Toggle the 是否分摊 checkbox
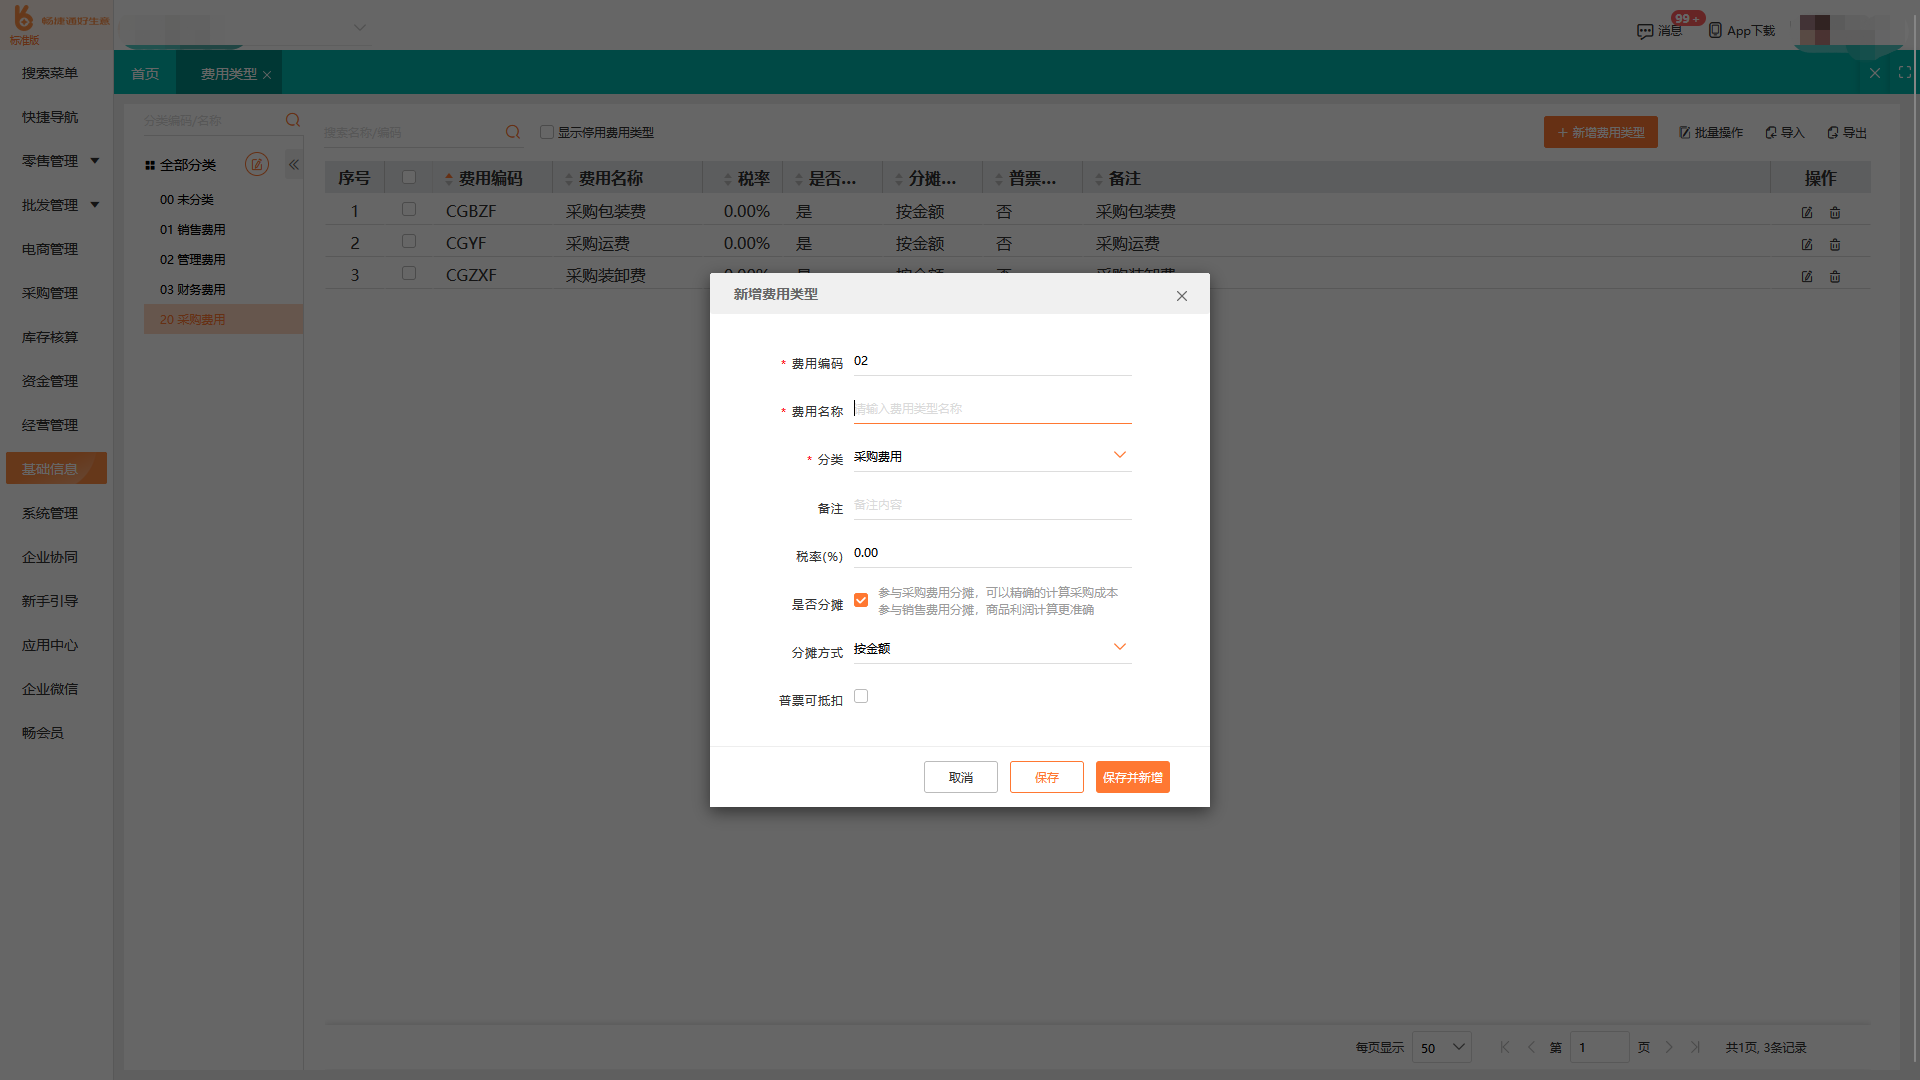The height and width of the screenshot is (1080, 1920). tap(860, 600)
